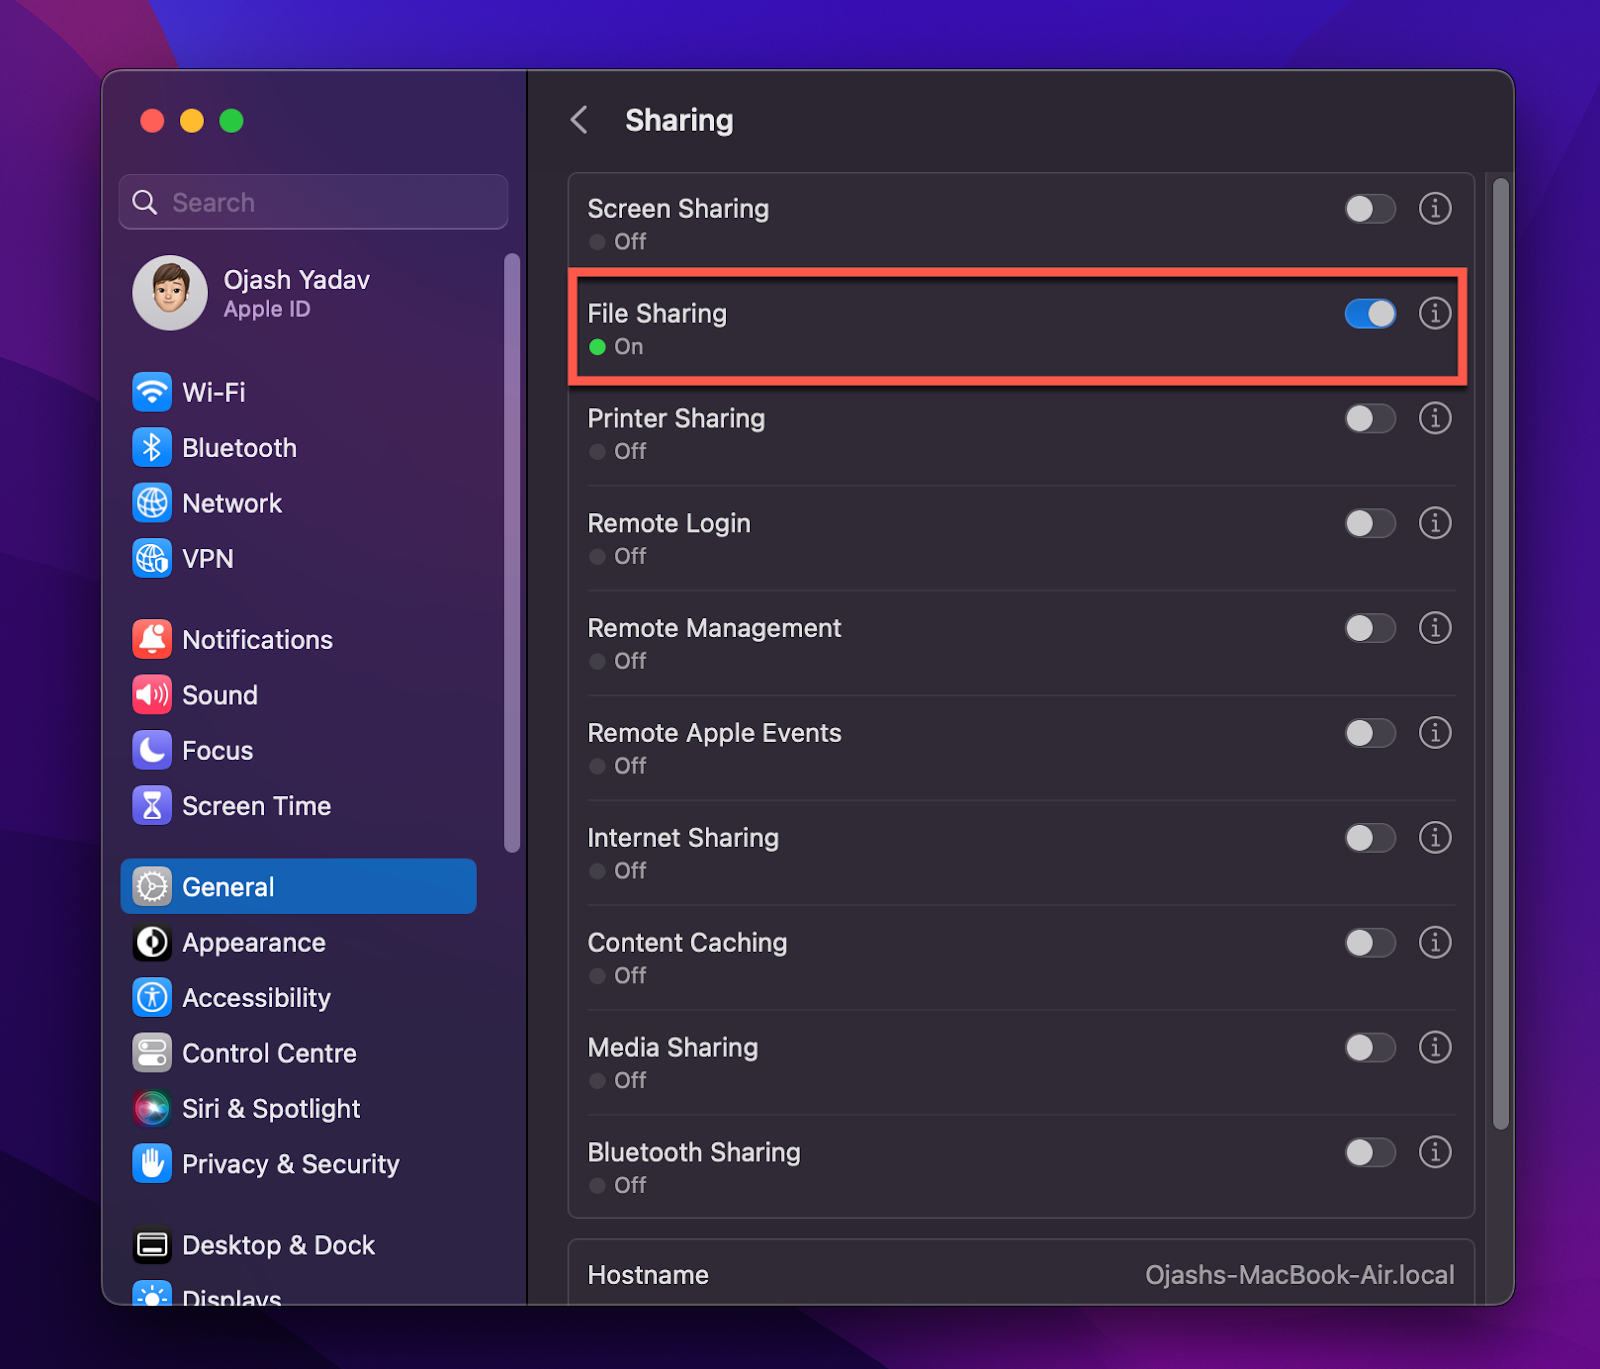Enable Remote Login
The image size is (1600, 1369).
pos(1370,523)
